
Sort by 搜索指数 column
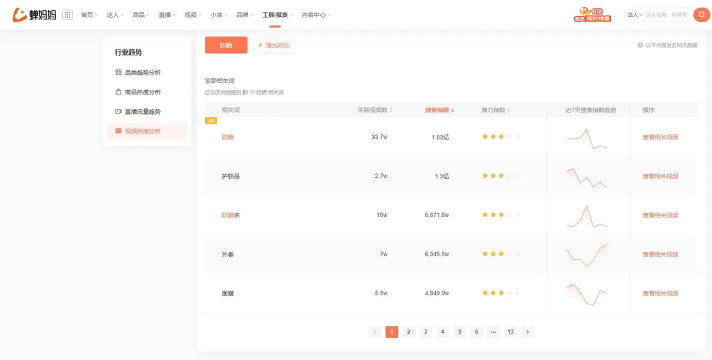point(440,110)
